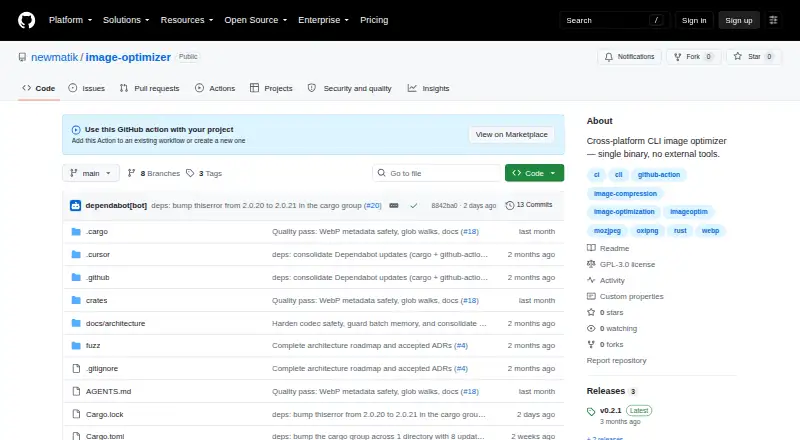Viewport: 800px width, 440px height.
Task: Show commit details ellipsis icon
Action: pos(394,205)
